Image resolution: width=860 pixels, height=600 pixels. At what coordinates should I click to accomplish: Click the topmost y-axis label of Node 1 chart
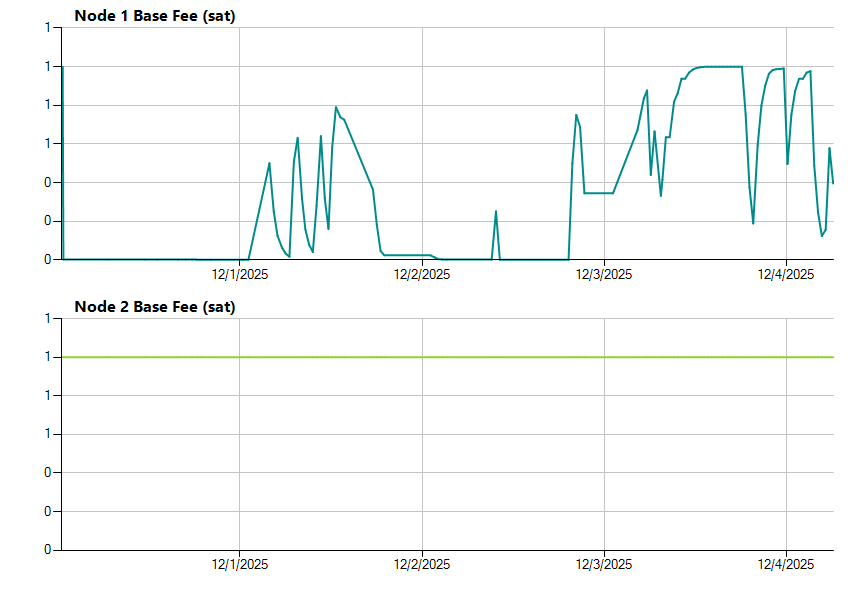coord(46,28)
